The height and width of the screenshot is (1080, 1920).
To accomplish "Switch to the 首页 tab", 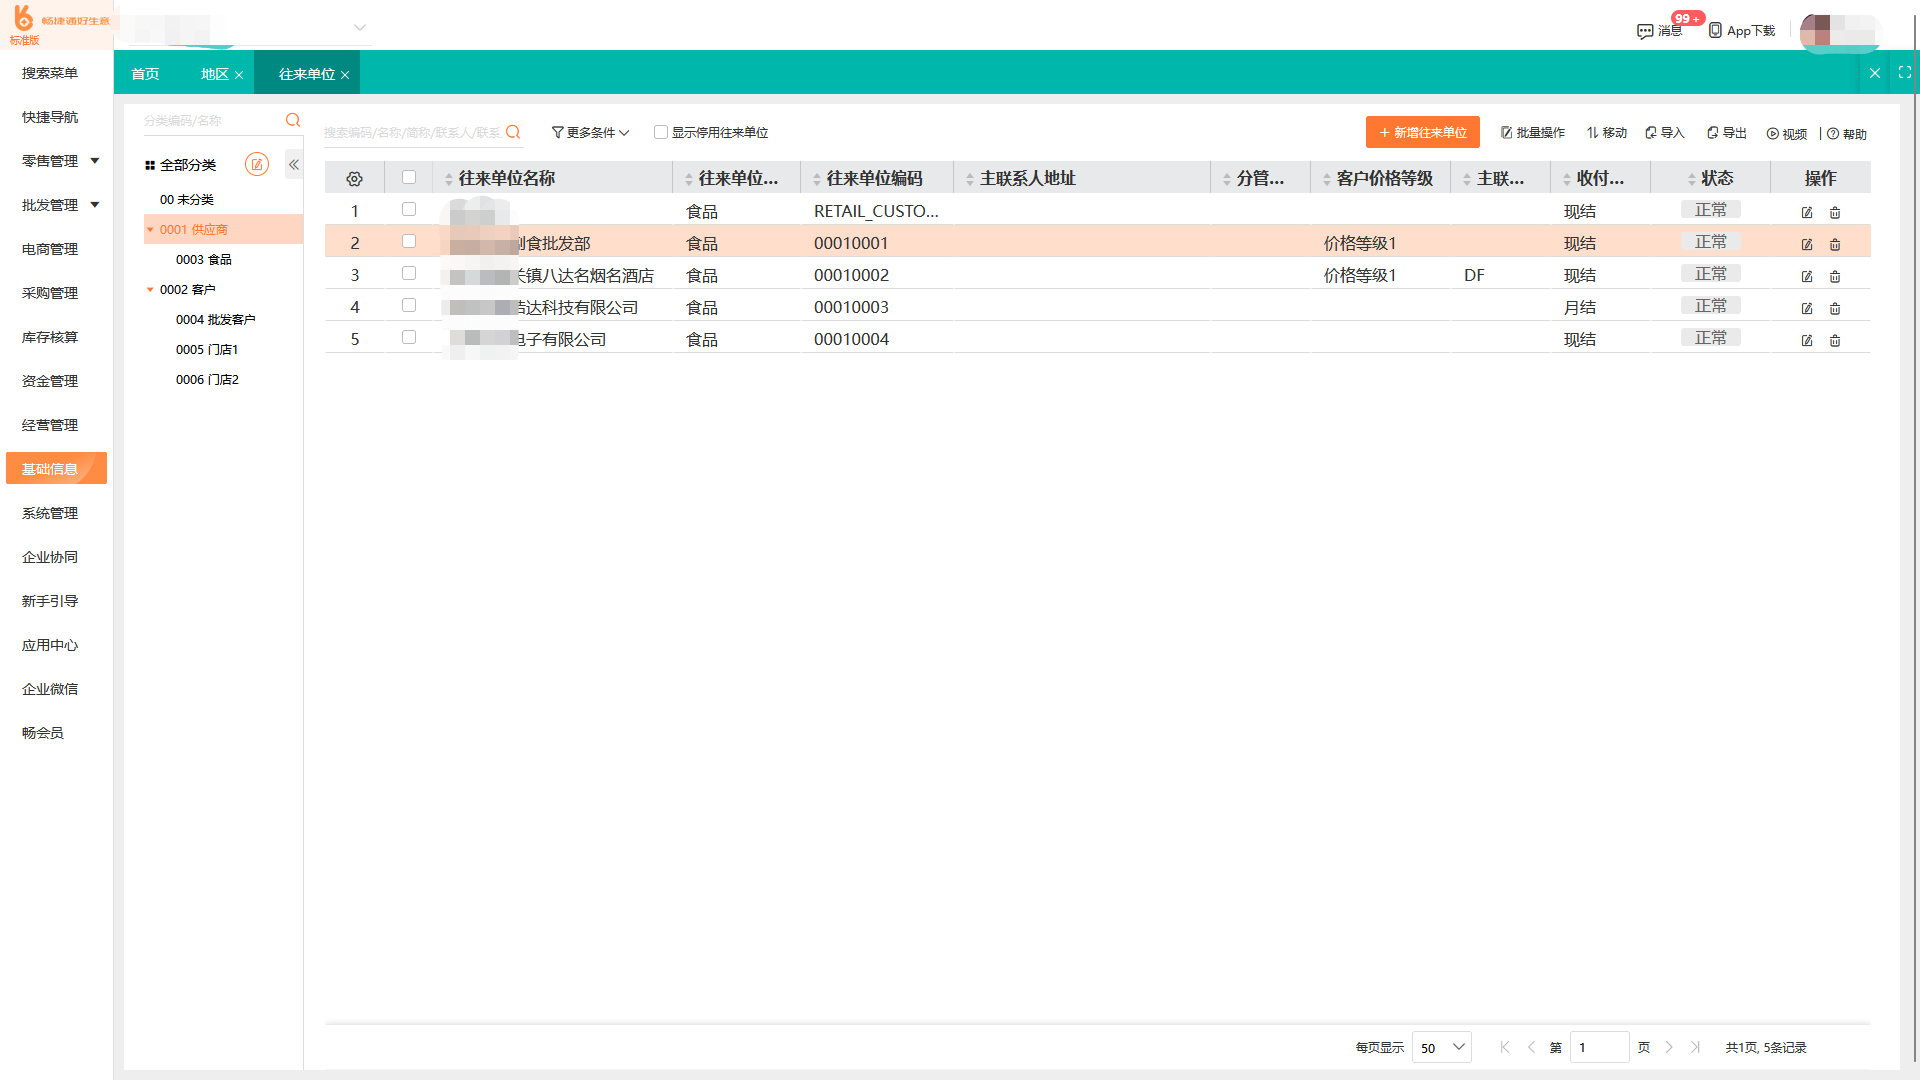I will (144, 74).
